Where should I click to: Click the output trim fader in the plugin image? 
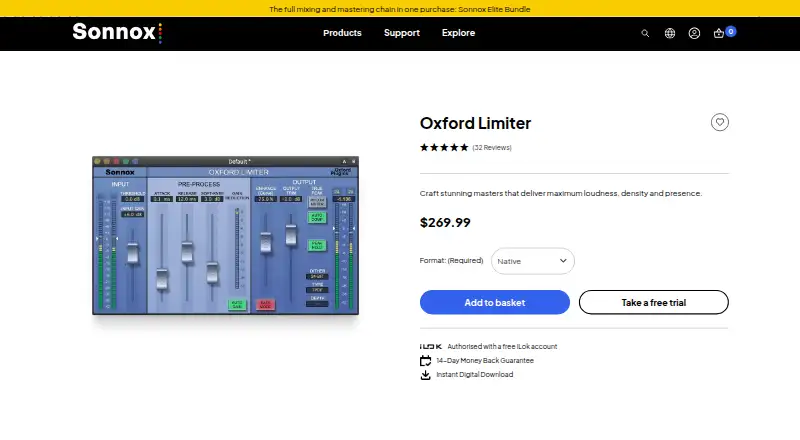pos(291,235)
